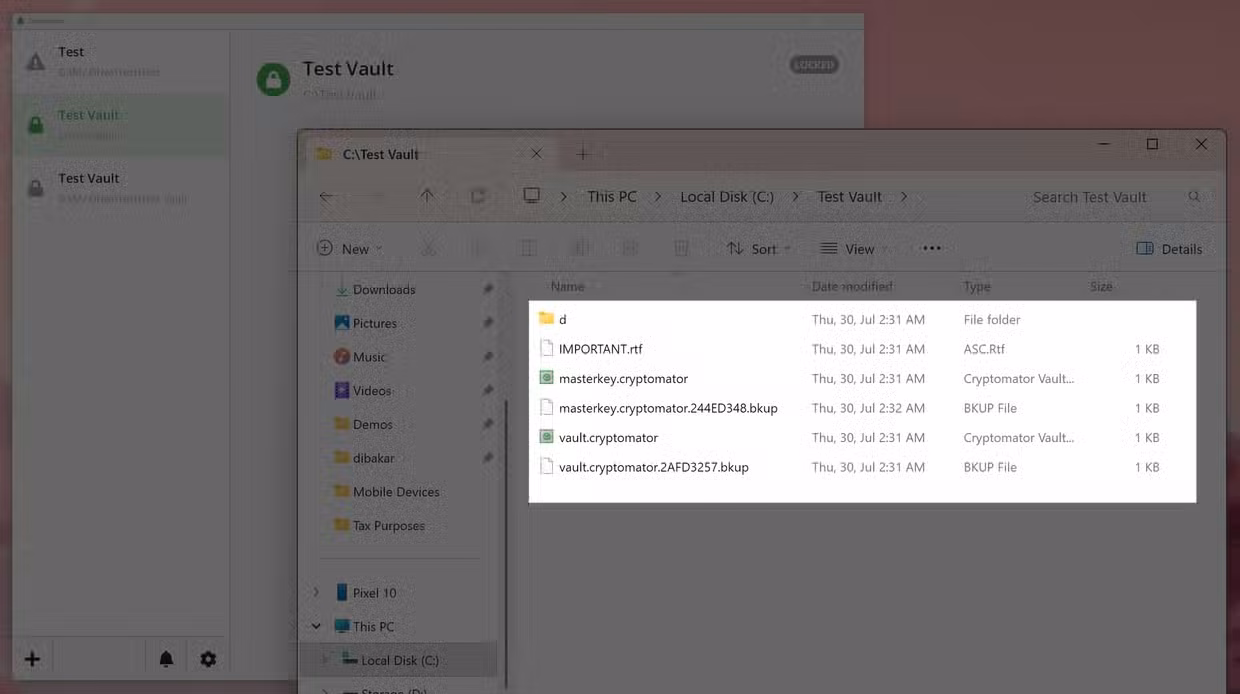Open the three-dots See more menu
This screenshot has height=694, width=1240.
(x=931, y=249)
